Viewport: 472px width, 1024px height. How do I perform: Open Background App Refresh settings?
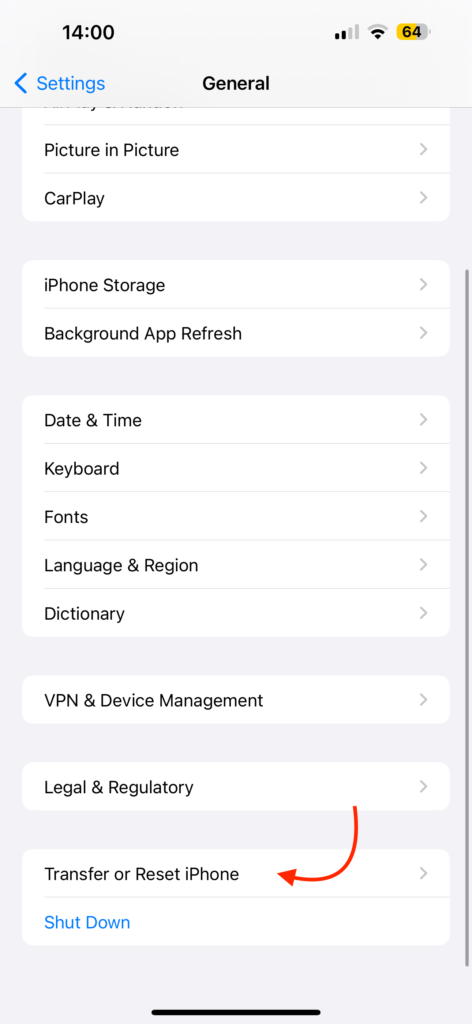236,333
